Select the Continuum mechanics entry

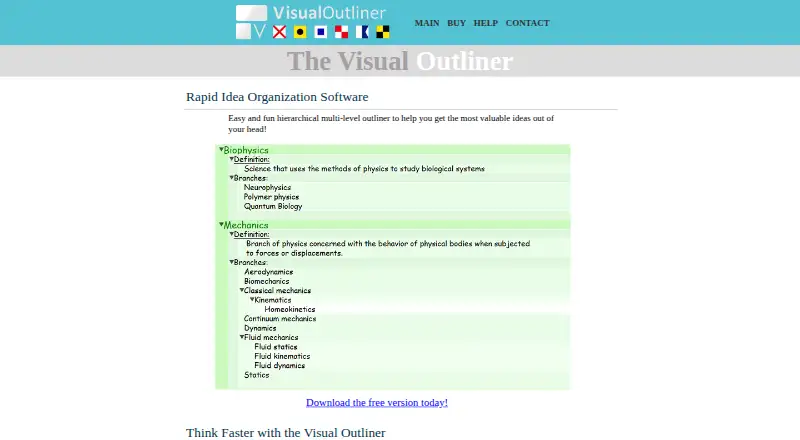(280, 319)
